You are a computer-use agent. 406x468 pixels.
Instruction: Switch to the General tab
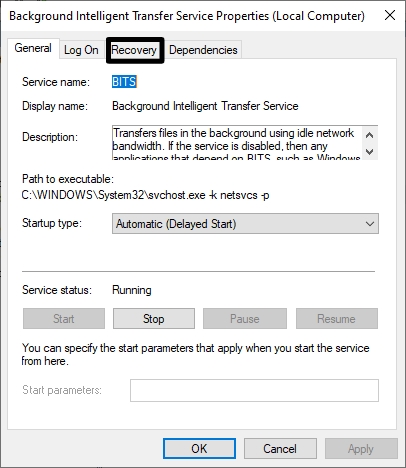pos(33,49)
